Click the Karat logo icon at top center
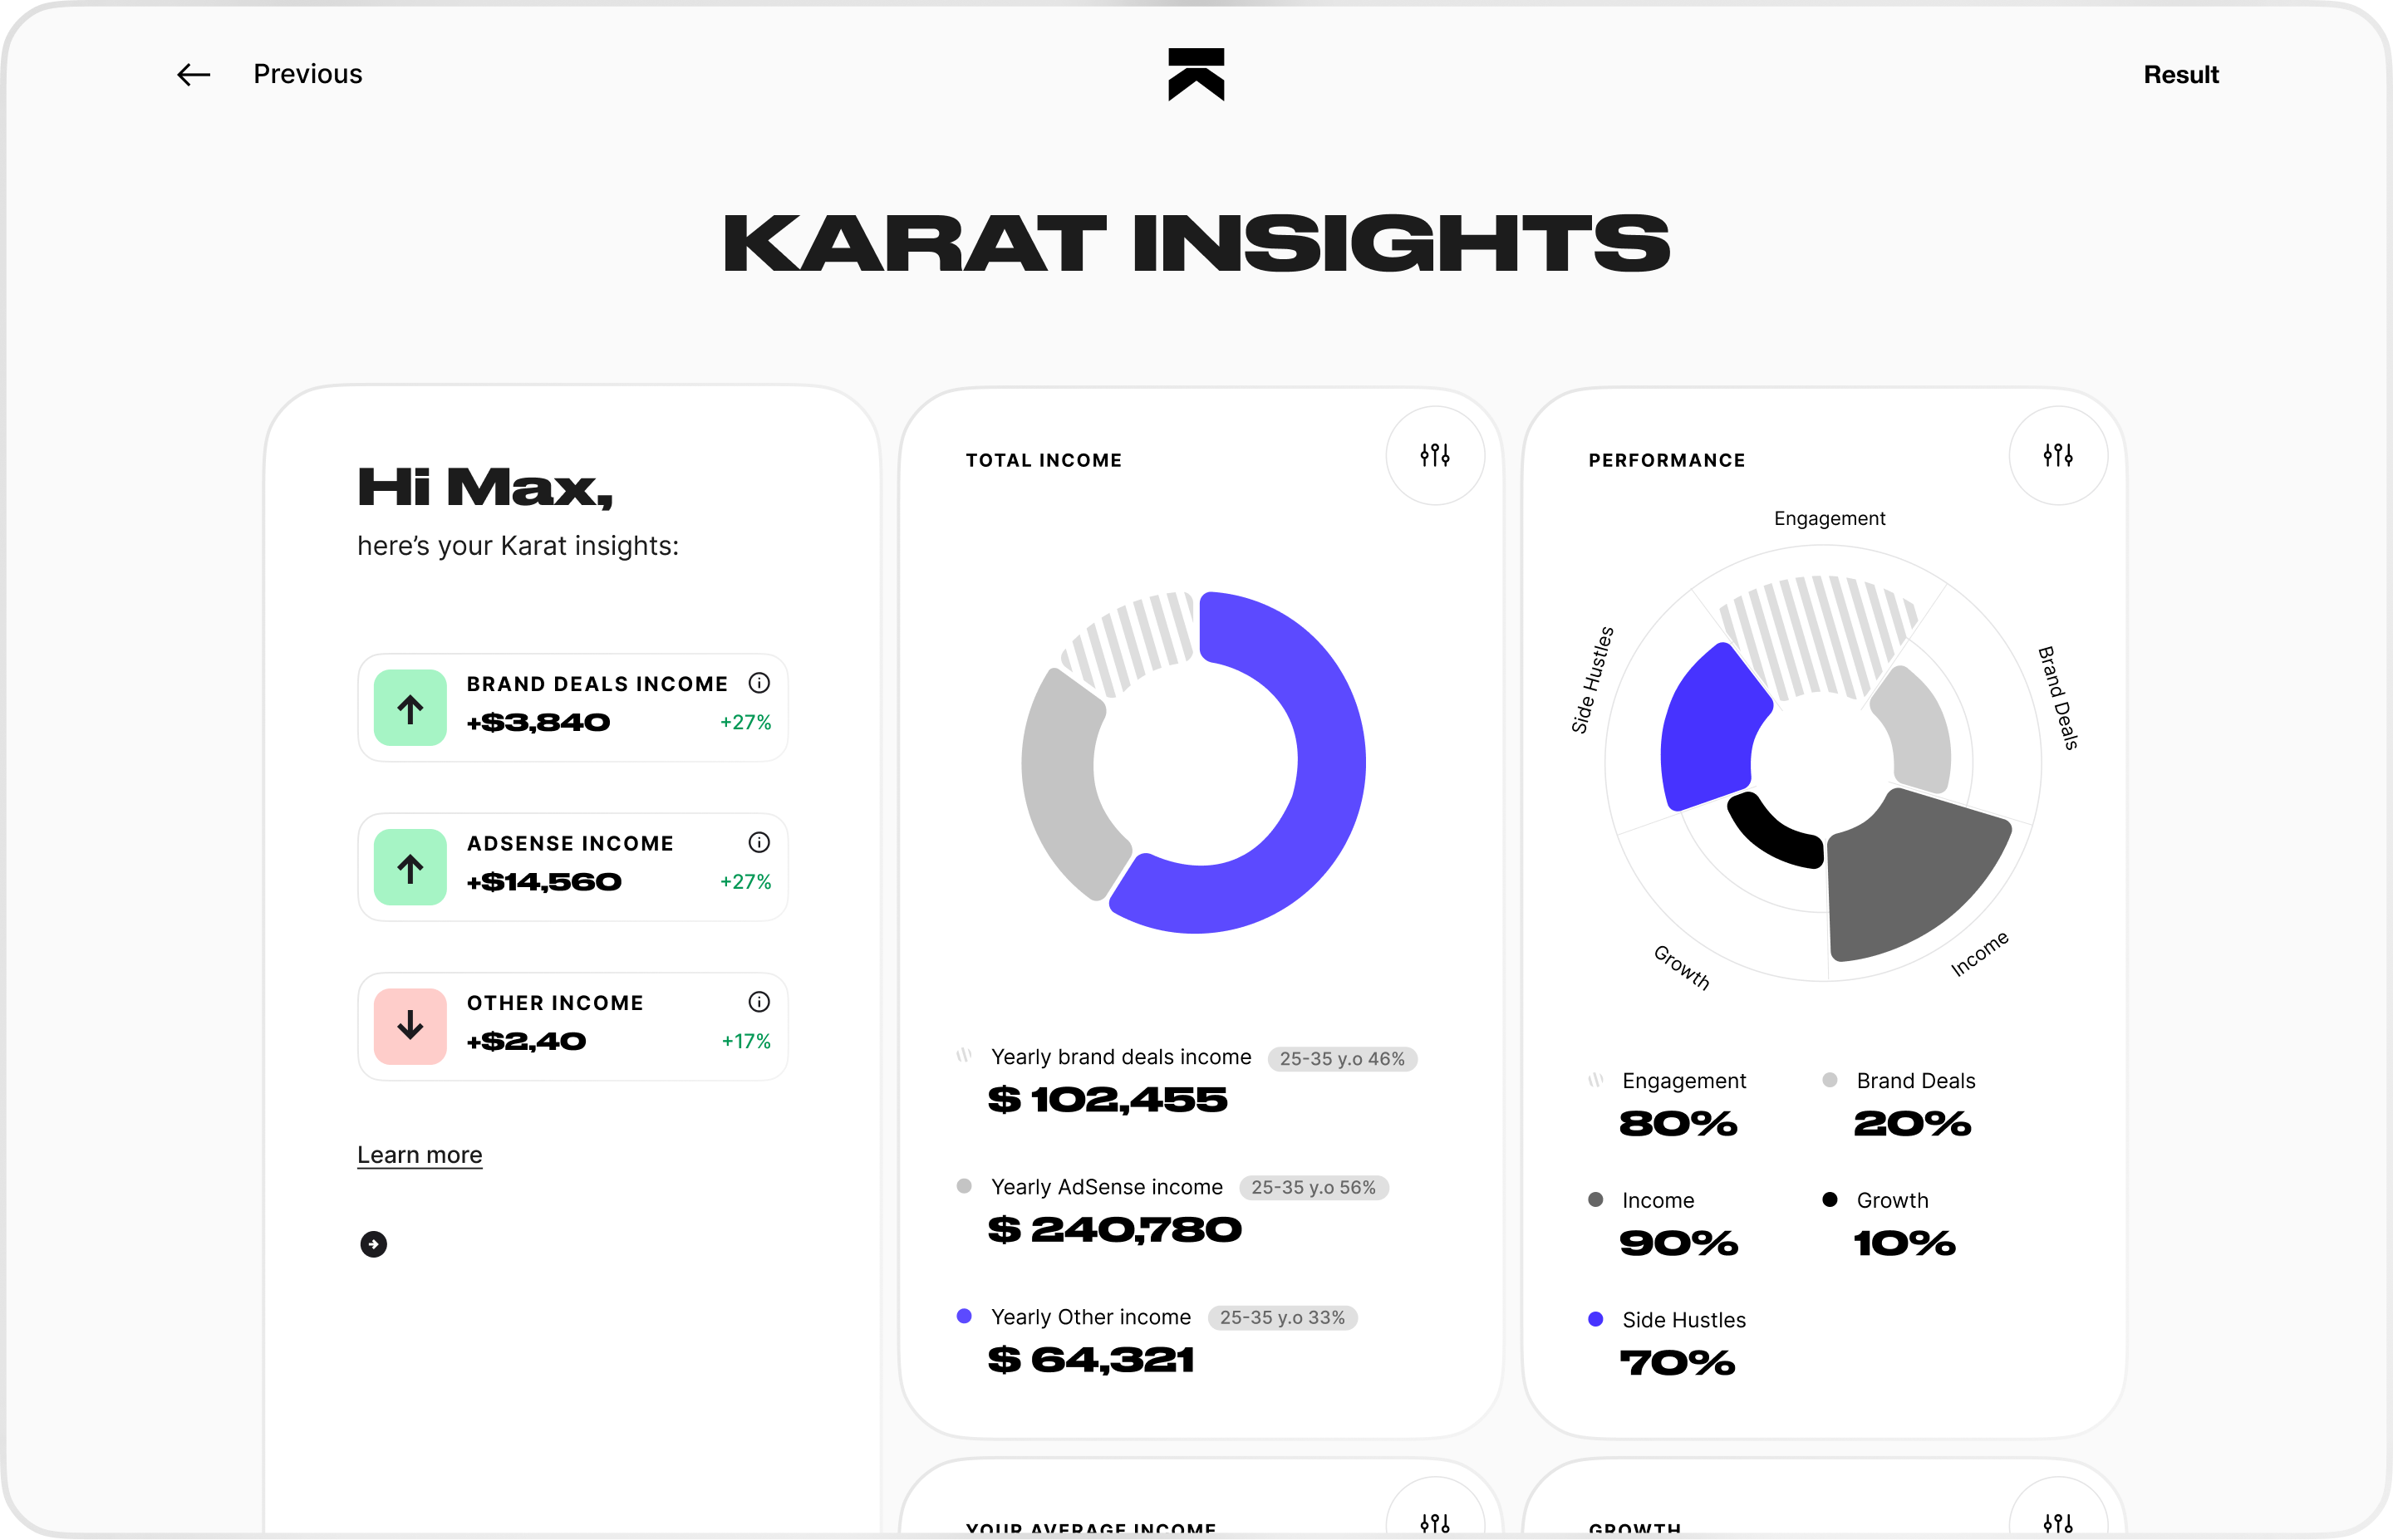 pos(1196,73)
